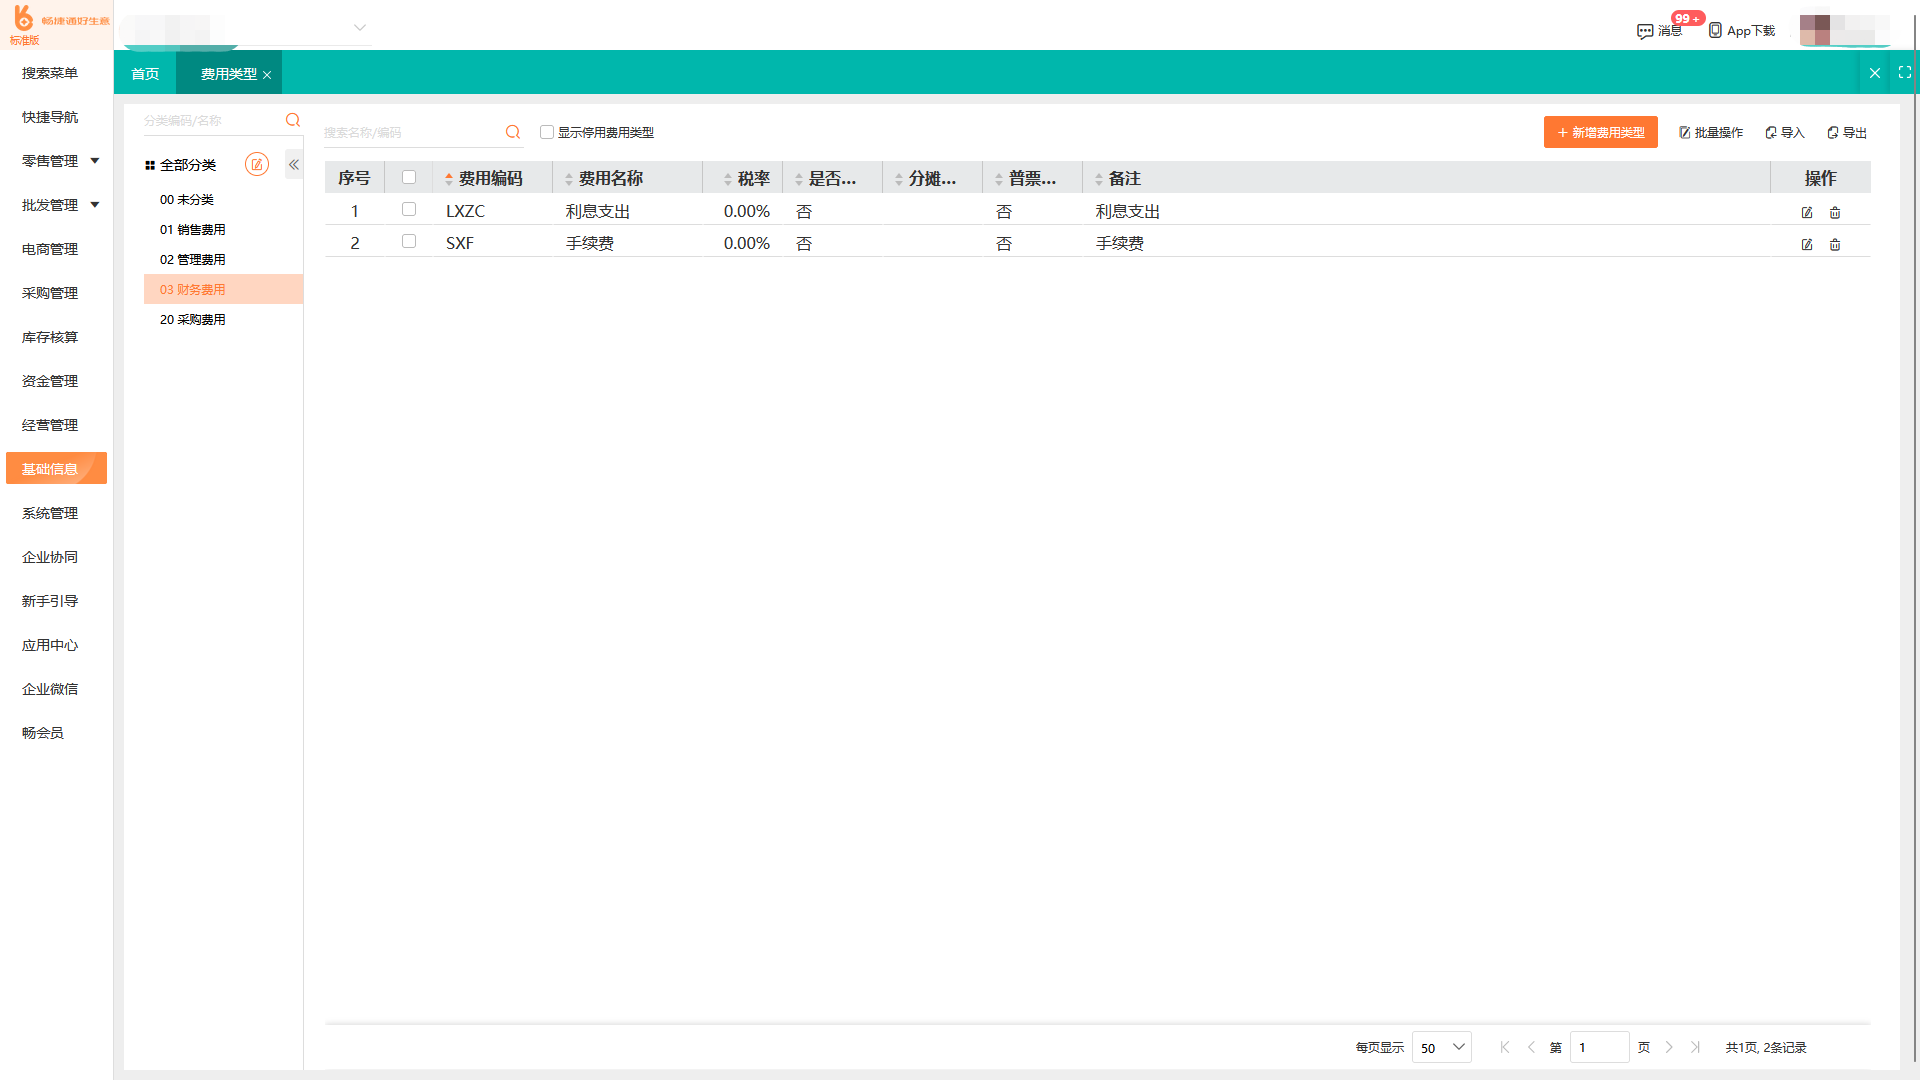The height and width of the screenshot is (1080, 1920).
Task: Switch to 首页 tab
Action: tap(145, 74)
